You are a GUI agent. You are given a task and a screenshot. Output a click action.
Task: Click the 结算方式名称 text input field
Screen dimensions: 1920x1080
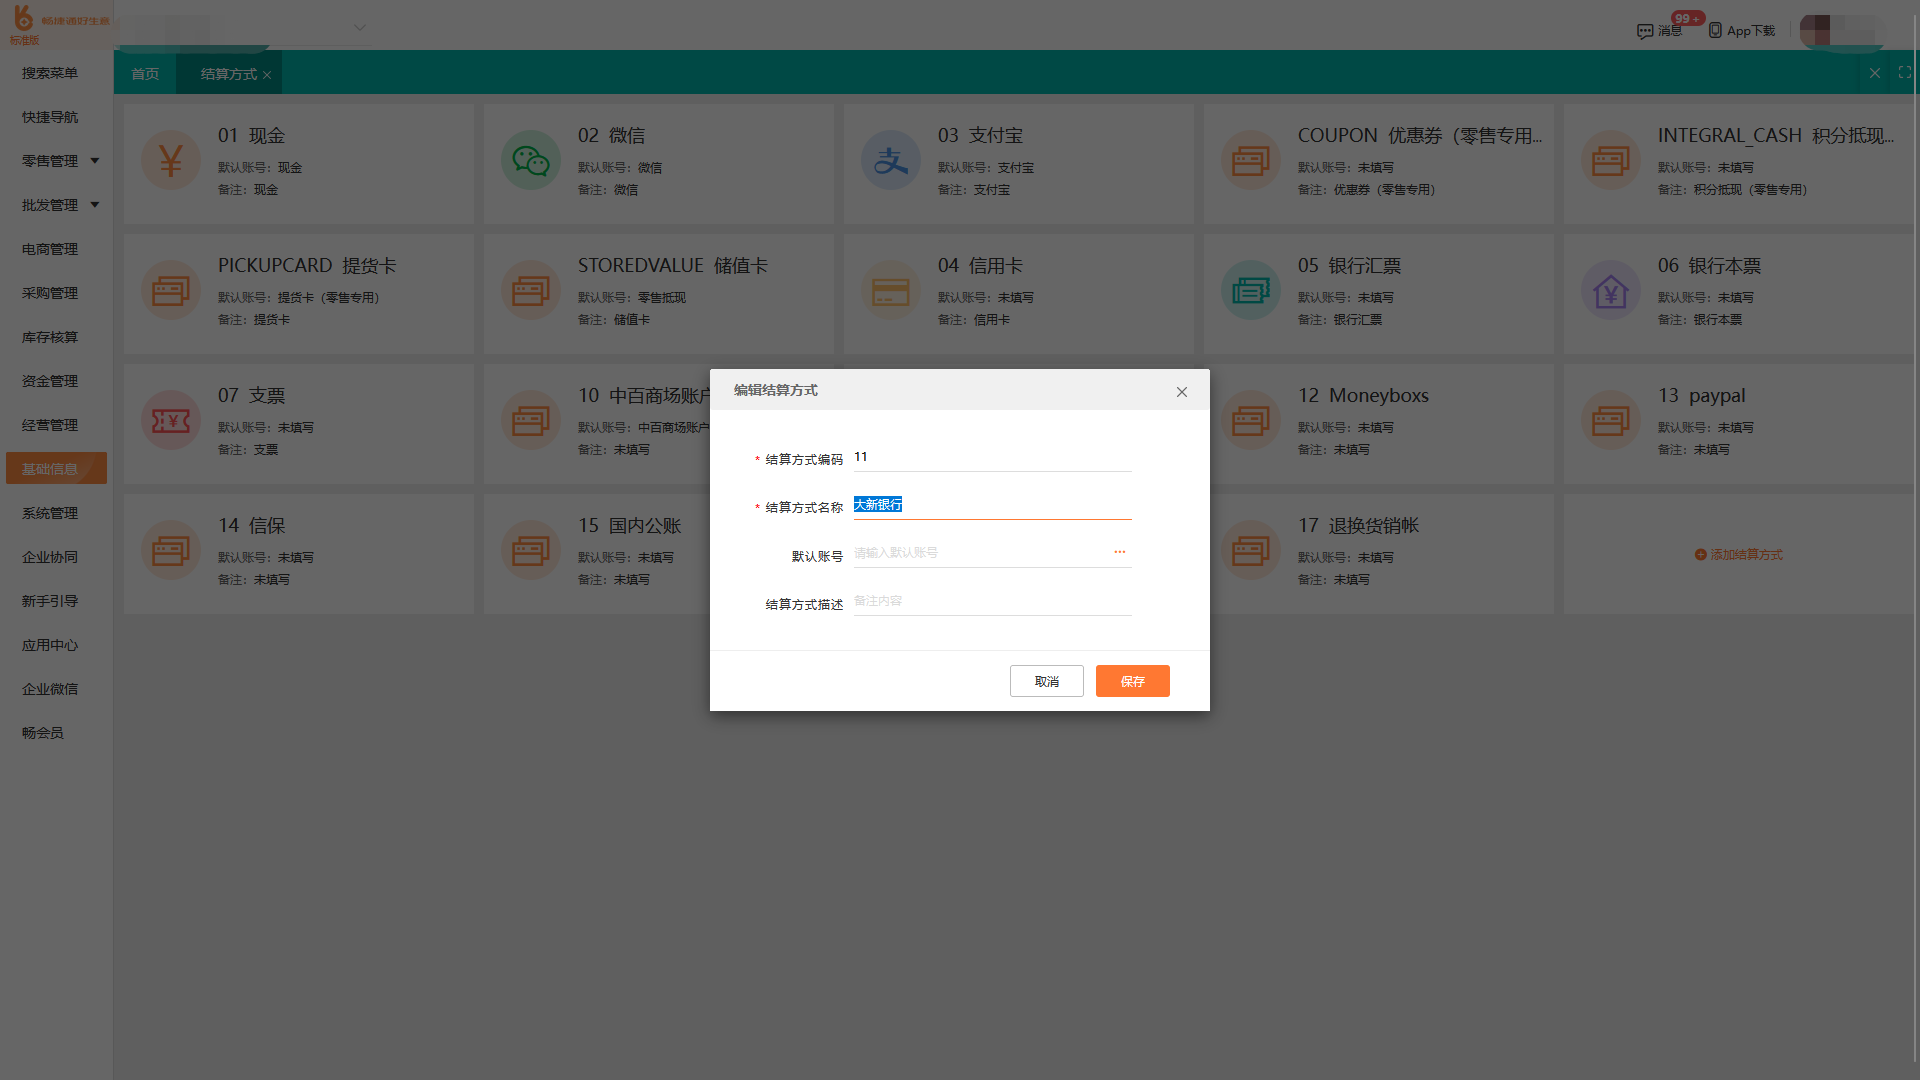[990, 505]
